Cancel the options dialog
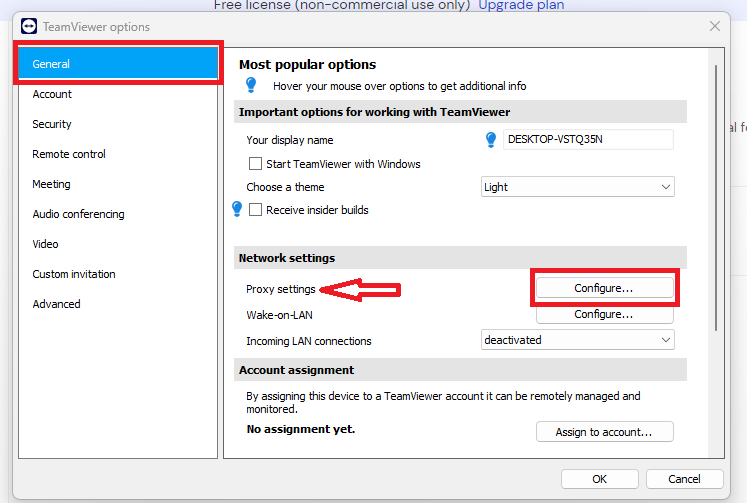Screen dimensions: 747x503 point(684,479)
